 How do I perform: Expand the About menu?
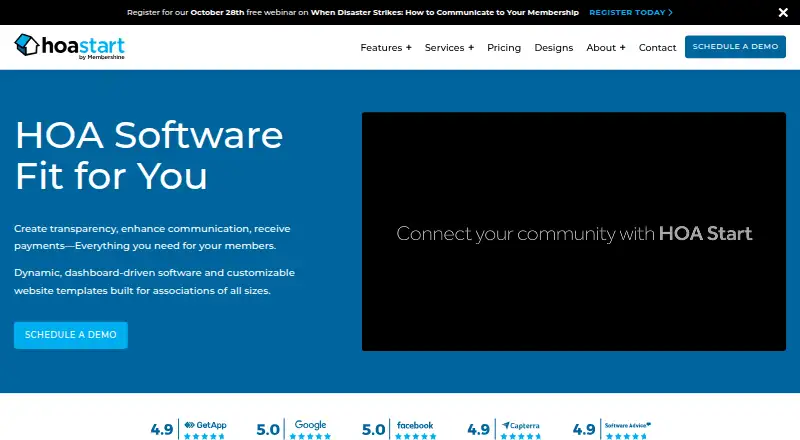click(606, 47)
